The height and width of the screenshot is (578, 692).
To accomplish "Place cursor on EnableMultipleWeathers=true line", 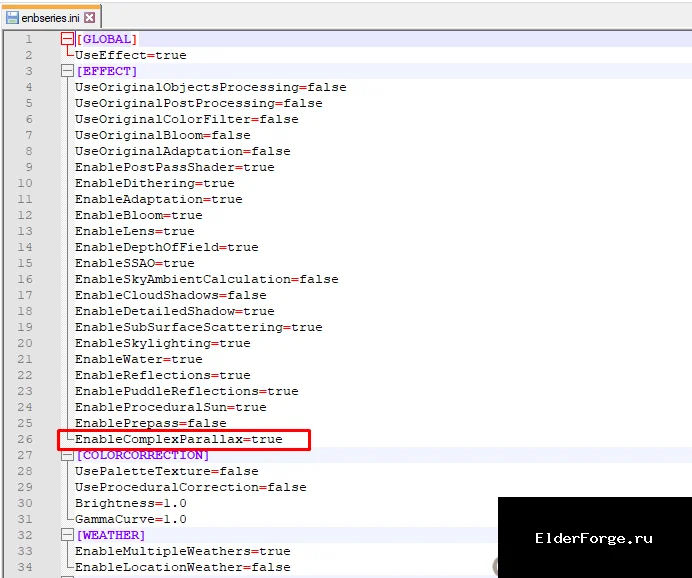I will [182, 551].
